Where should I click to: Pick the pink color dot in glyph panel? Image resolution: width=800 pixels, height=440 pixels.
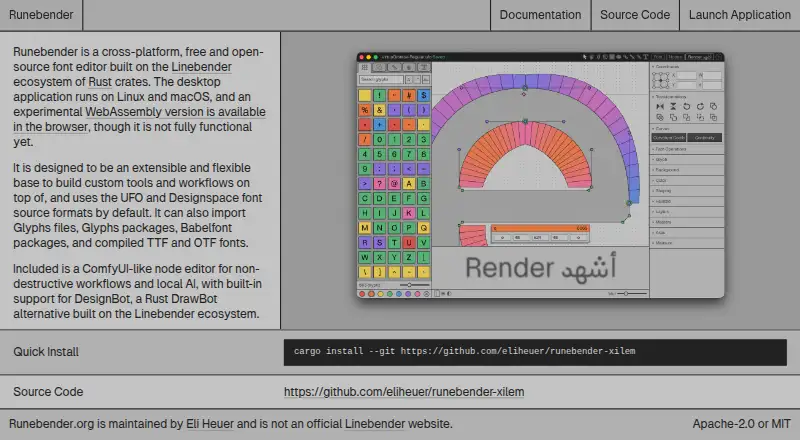tap(417, 294)
